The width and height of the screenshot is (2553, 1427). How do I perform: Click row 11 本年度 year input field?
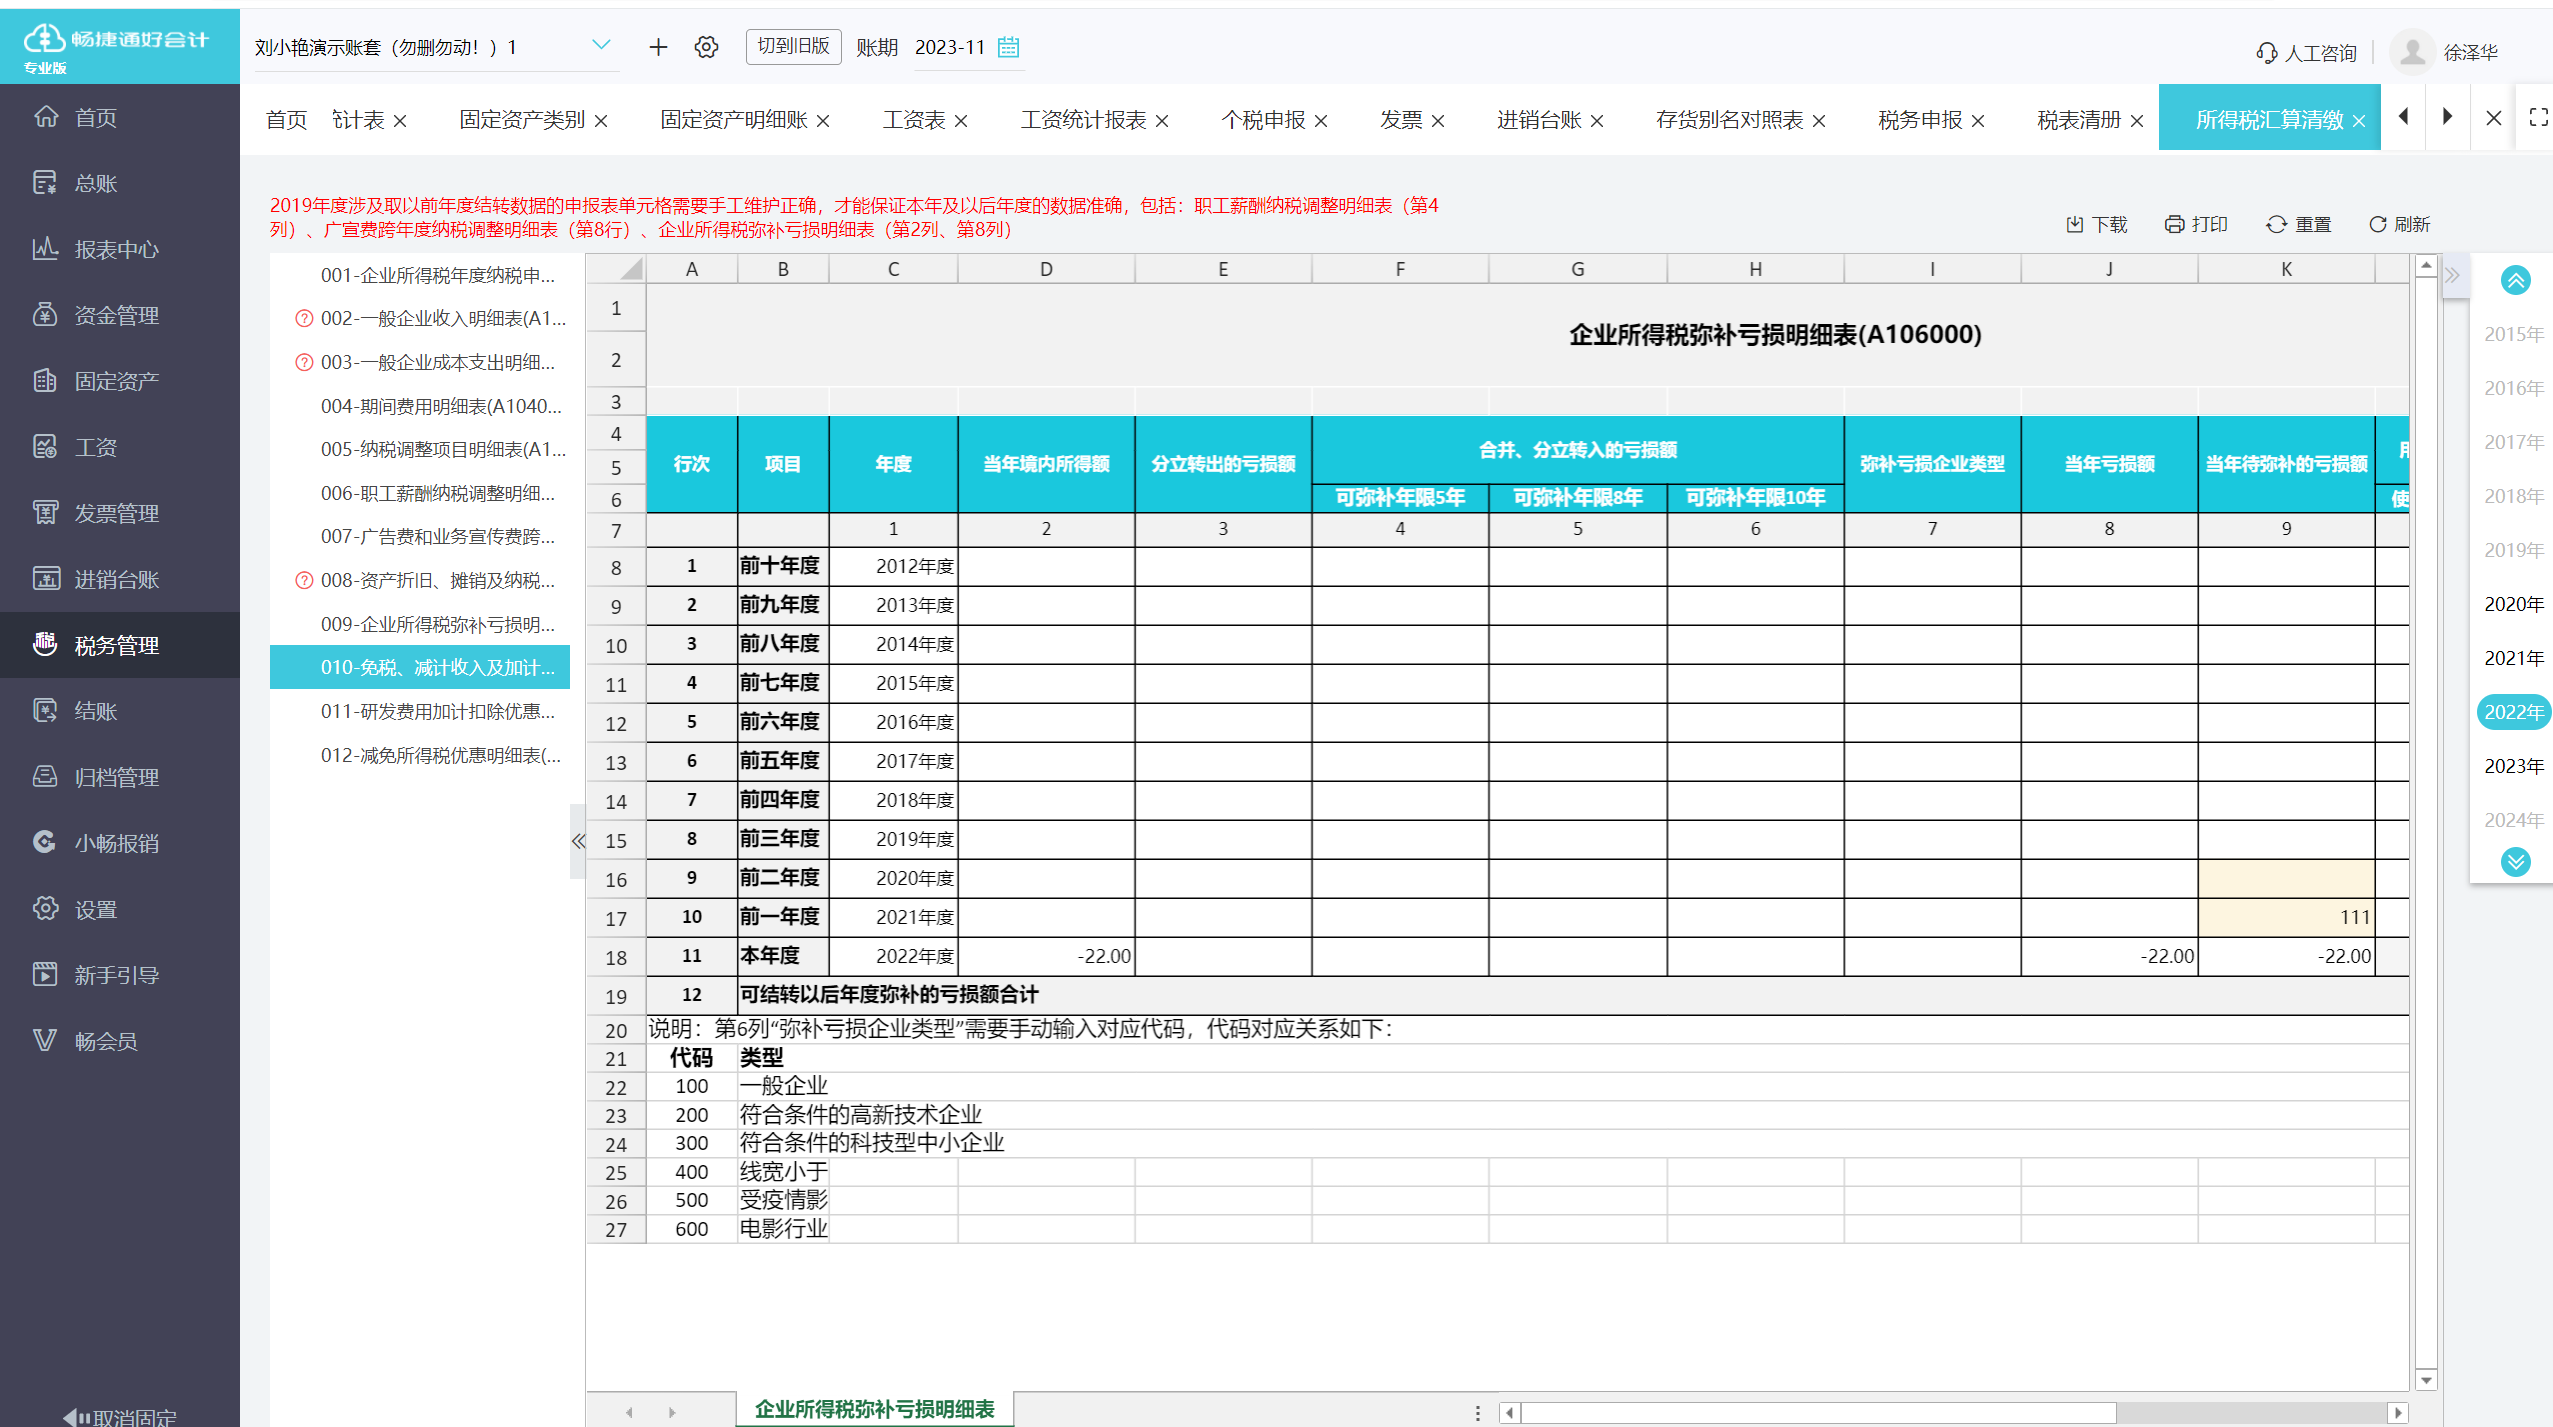point(894,954)
